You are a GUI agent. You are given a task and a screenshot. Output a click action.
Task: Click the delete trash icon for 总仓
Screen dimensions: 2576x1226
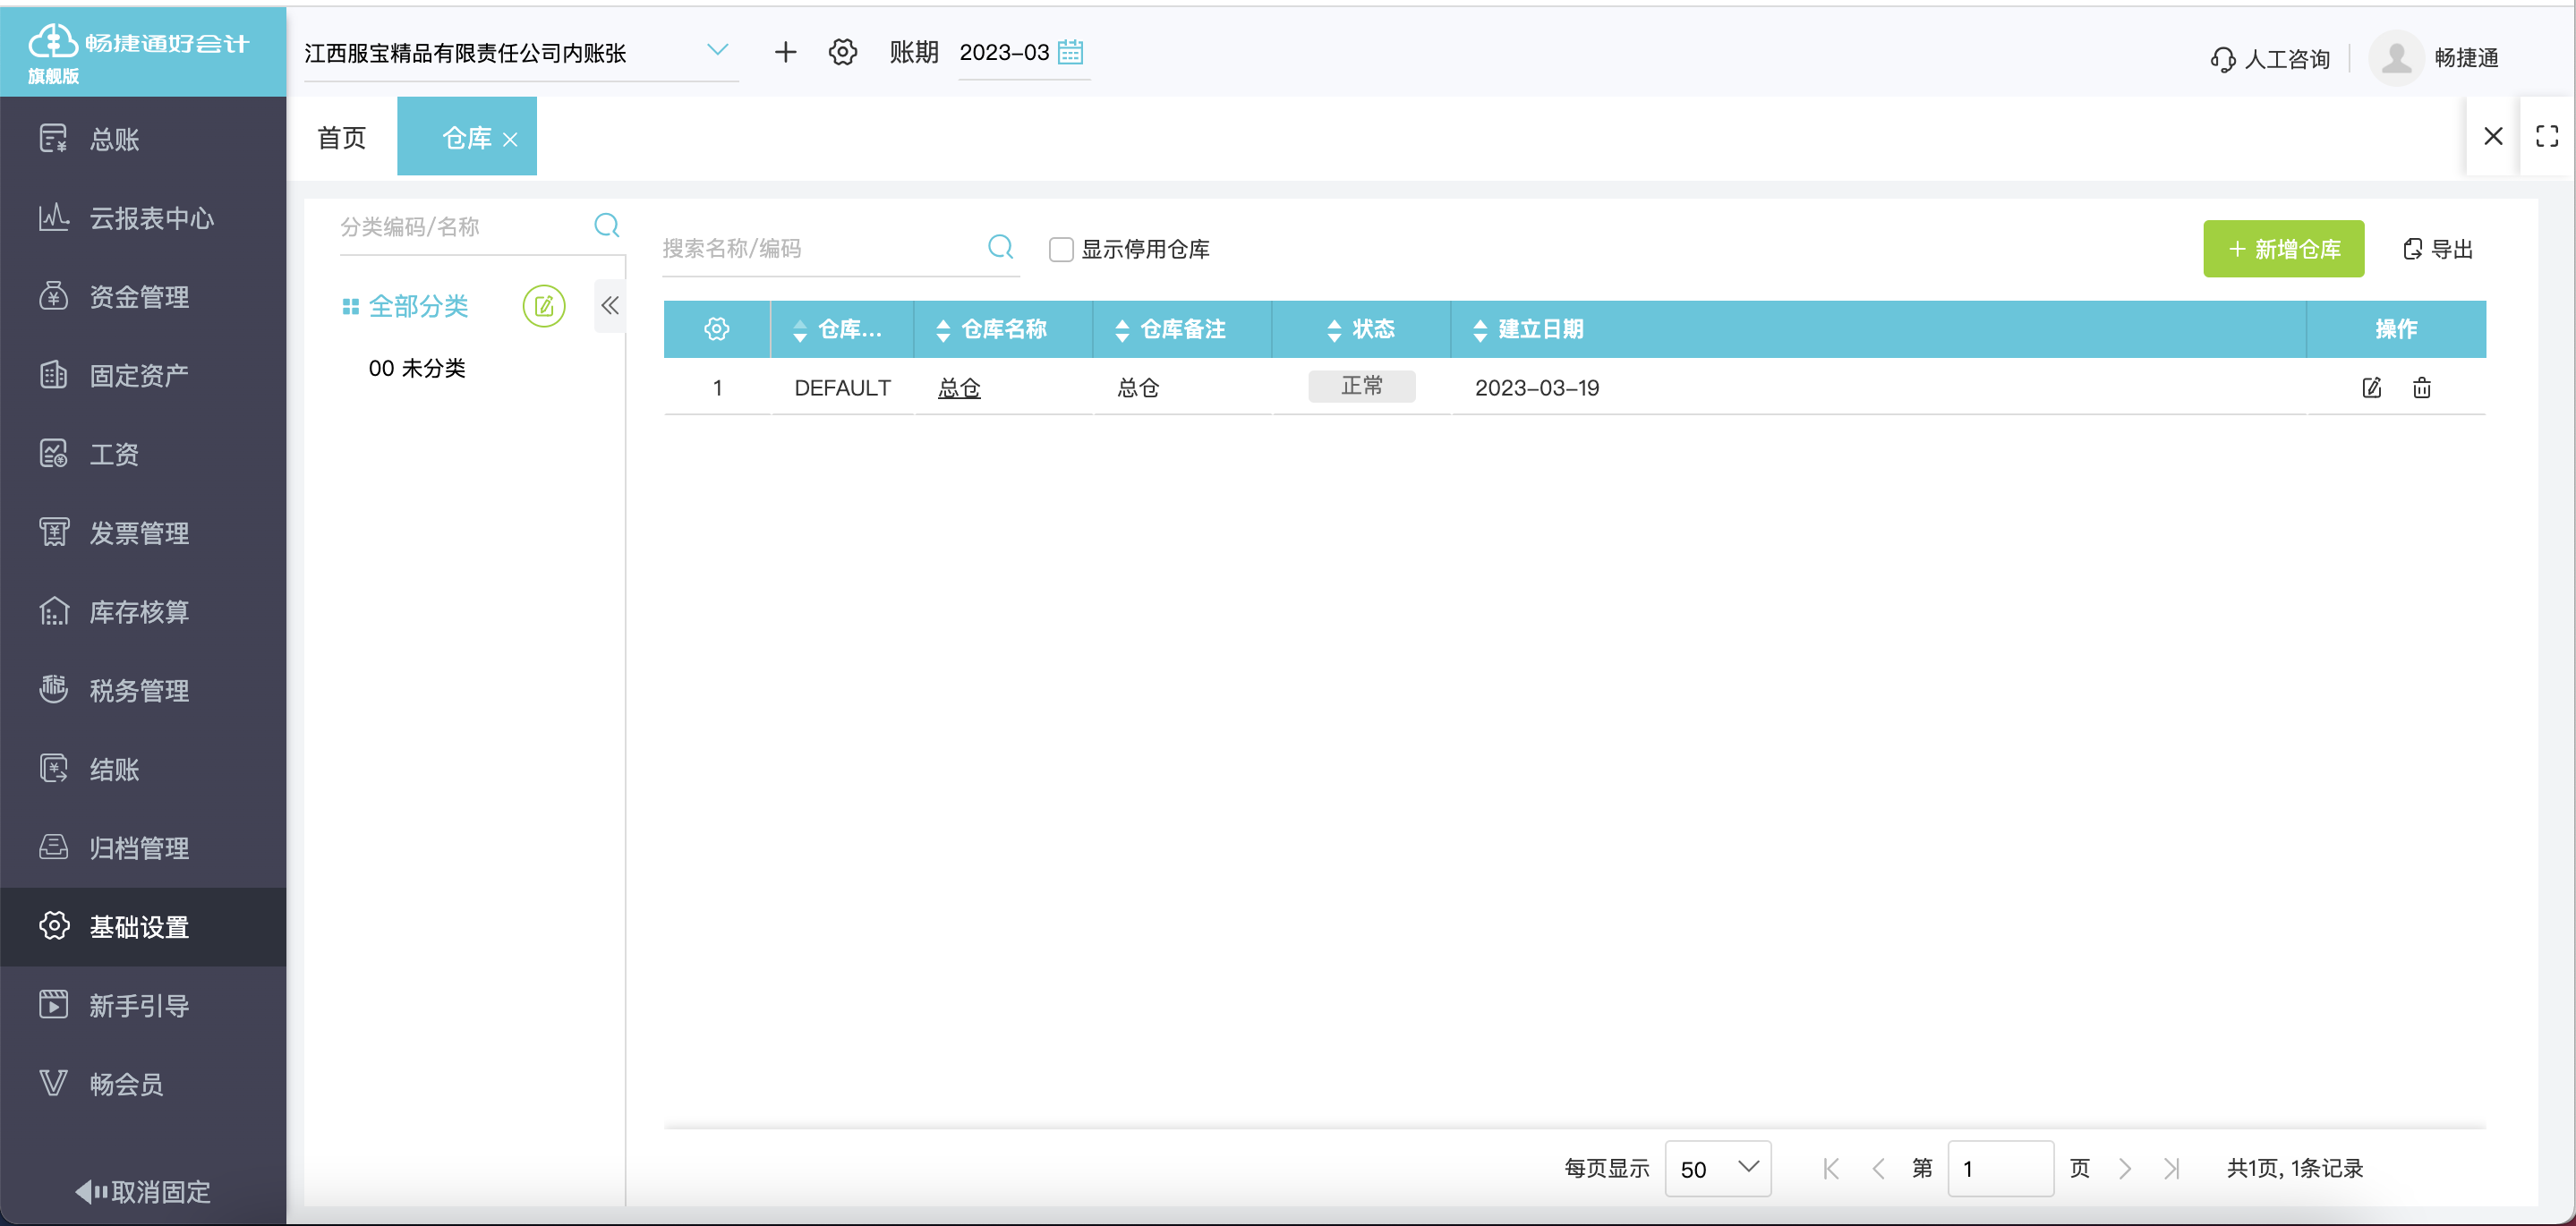click(2421, 387)
